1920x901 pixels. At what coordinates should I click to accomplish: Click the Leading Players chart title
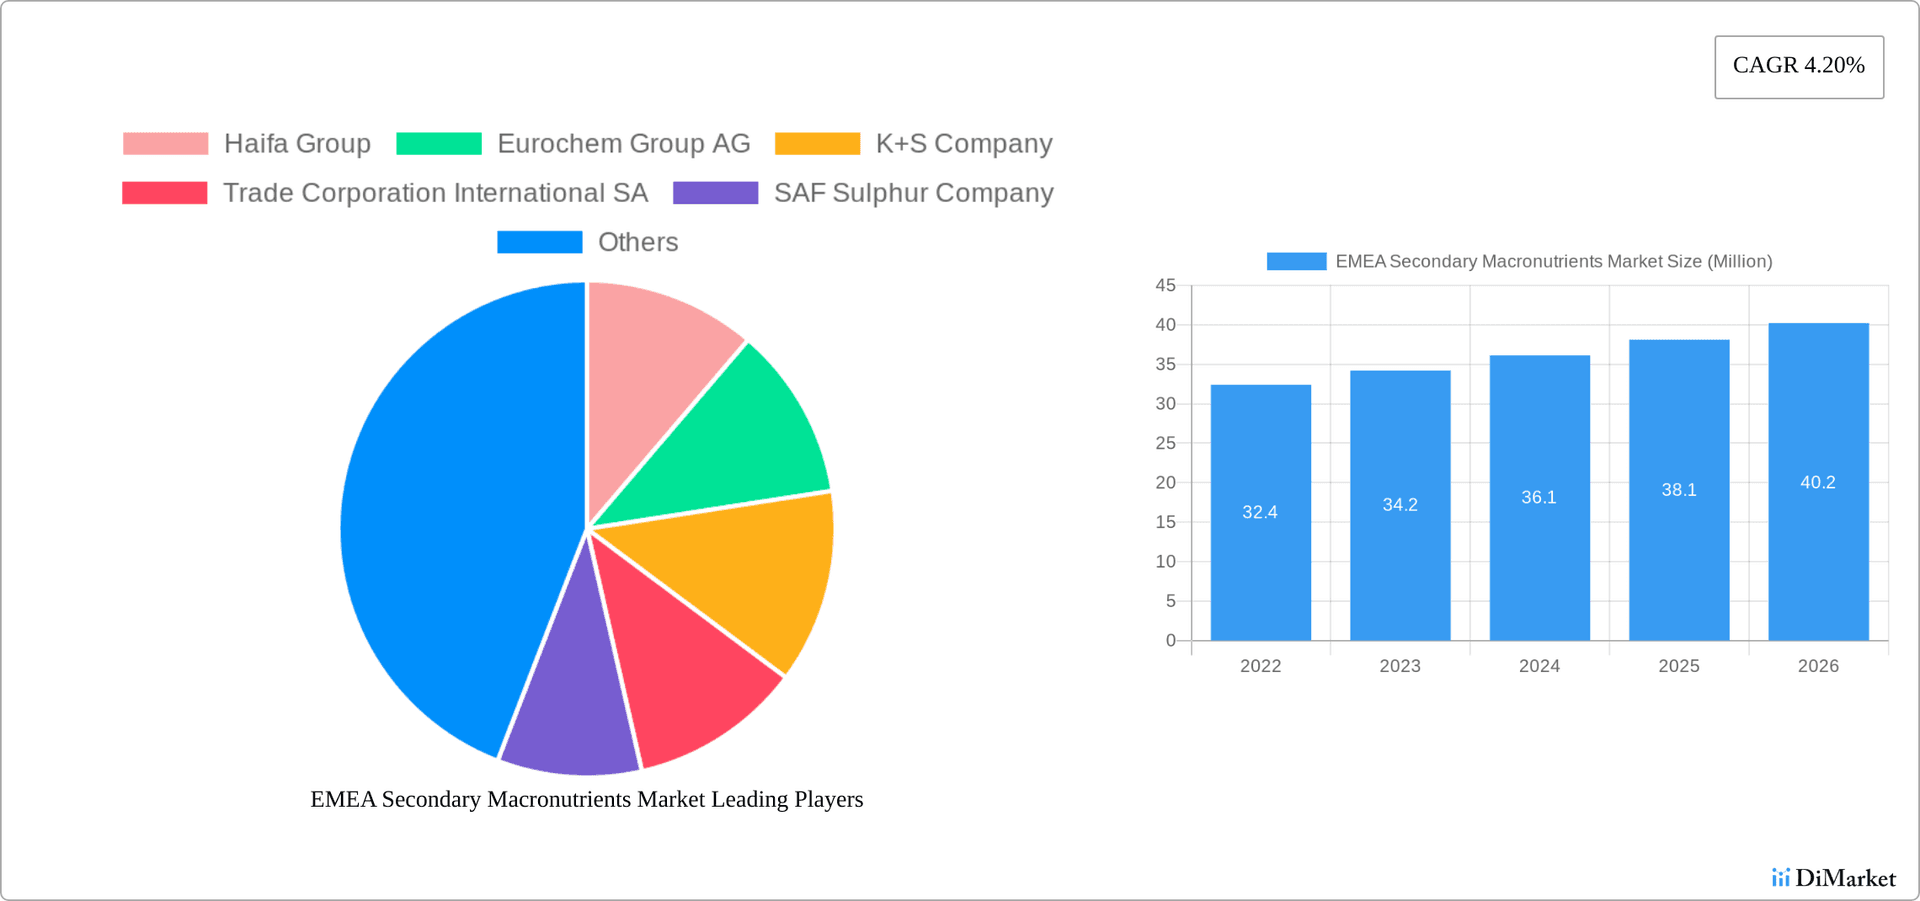coord(586,799)
